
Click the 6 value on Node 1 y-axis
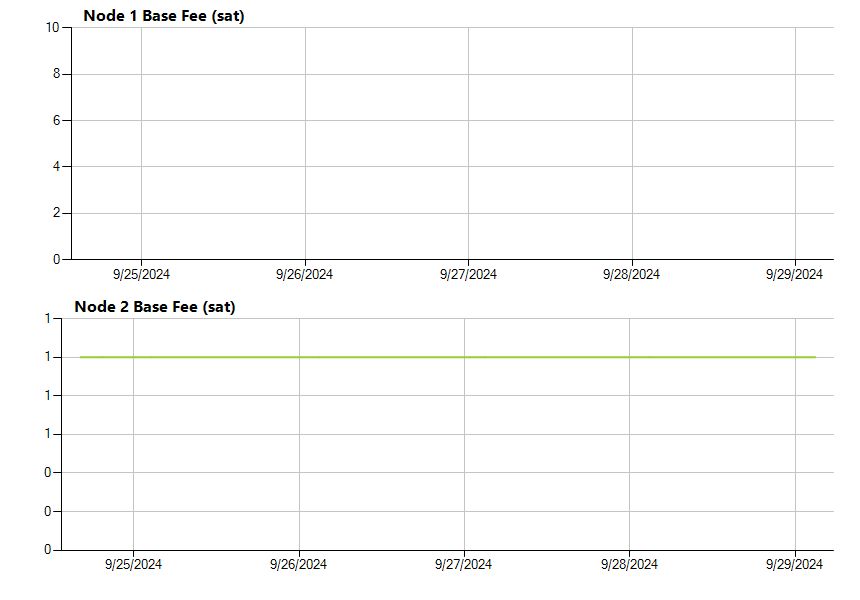click(x=57, y=120)
